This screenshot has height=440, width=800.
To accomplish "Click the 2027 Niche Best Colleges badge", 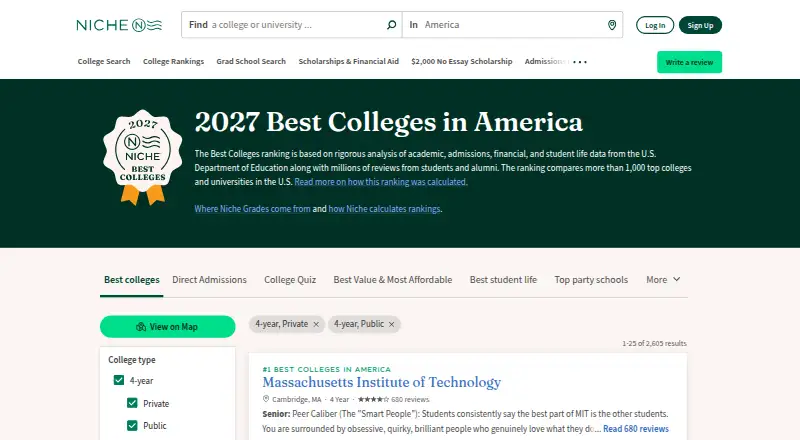I will (142, 157).
